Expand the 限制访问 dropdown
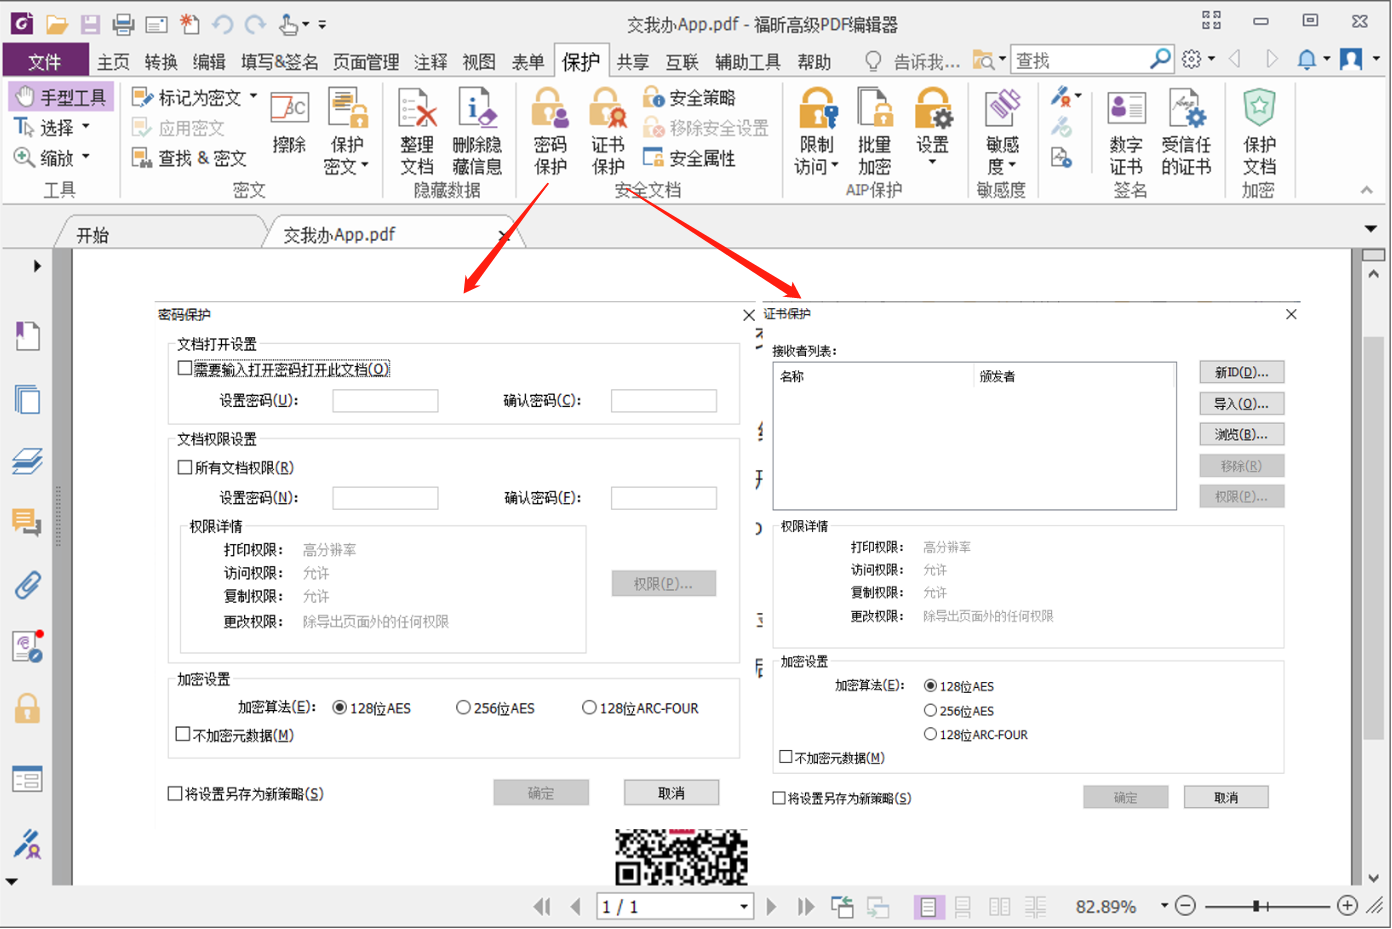 point(816,131)
